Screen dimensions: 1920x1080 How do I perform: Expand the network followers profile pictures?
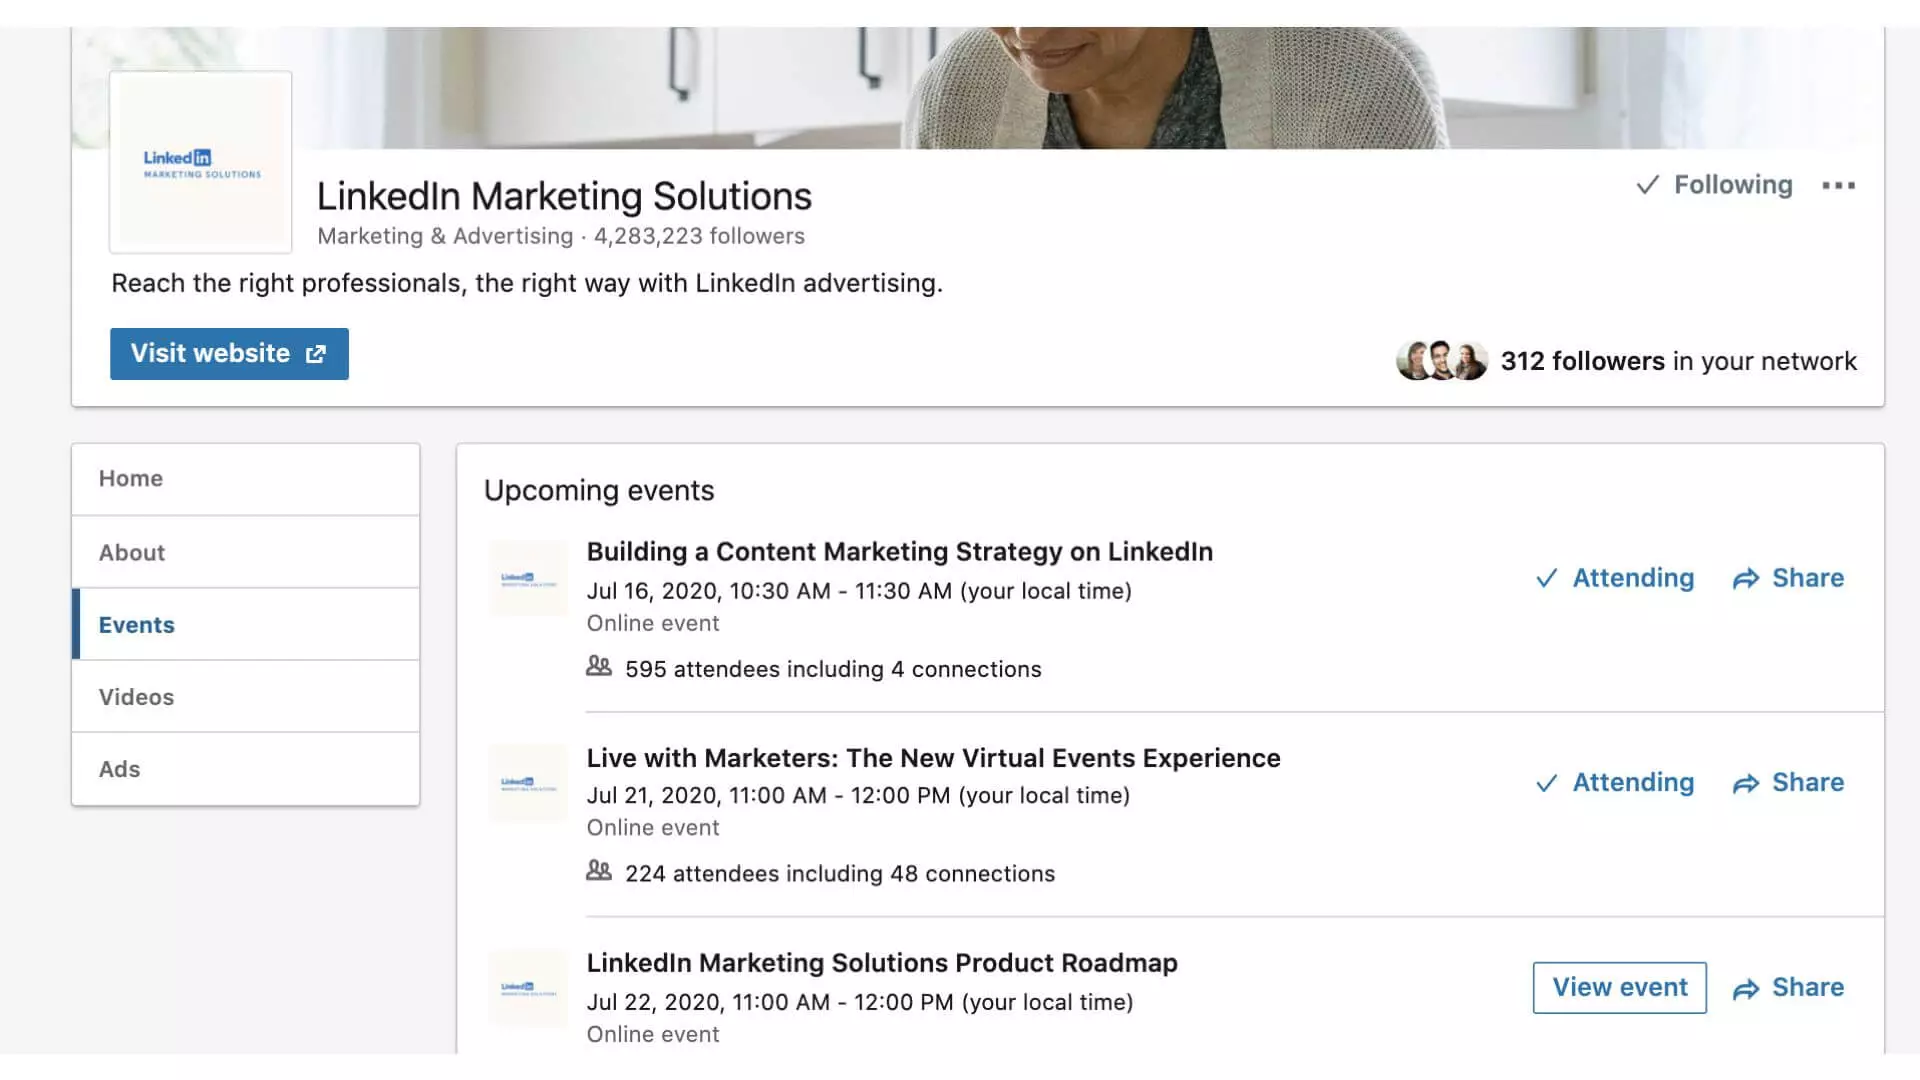coord(1439,359)
